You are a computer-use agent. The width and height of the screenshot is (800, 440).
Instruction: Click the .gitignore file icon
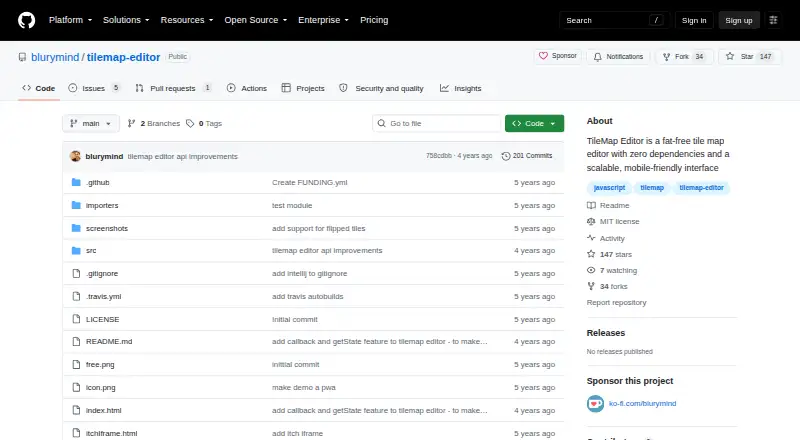[77, 274]
